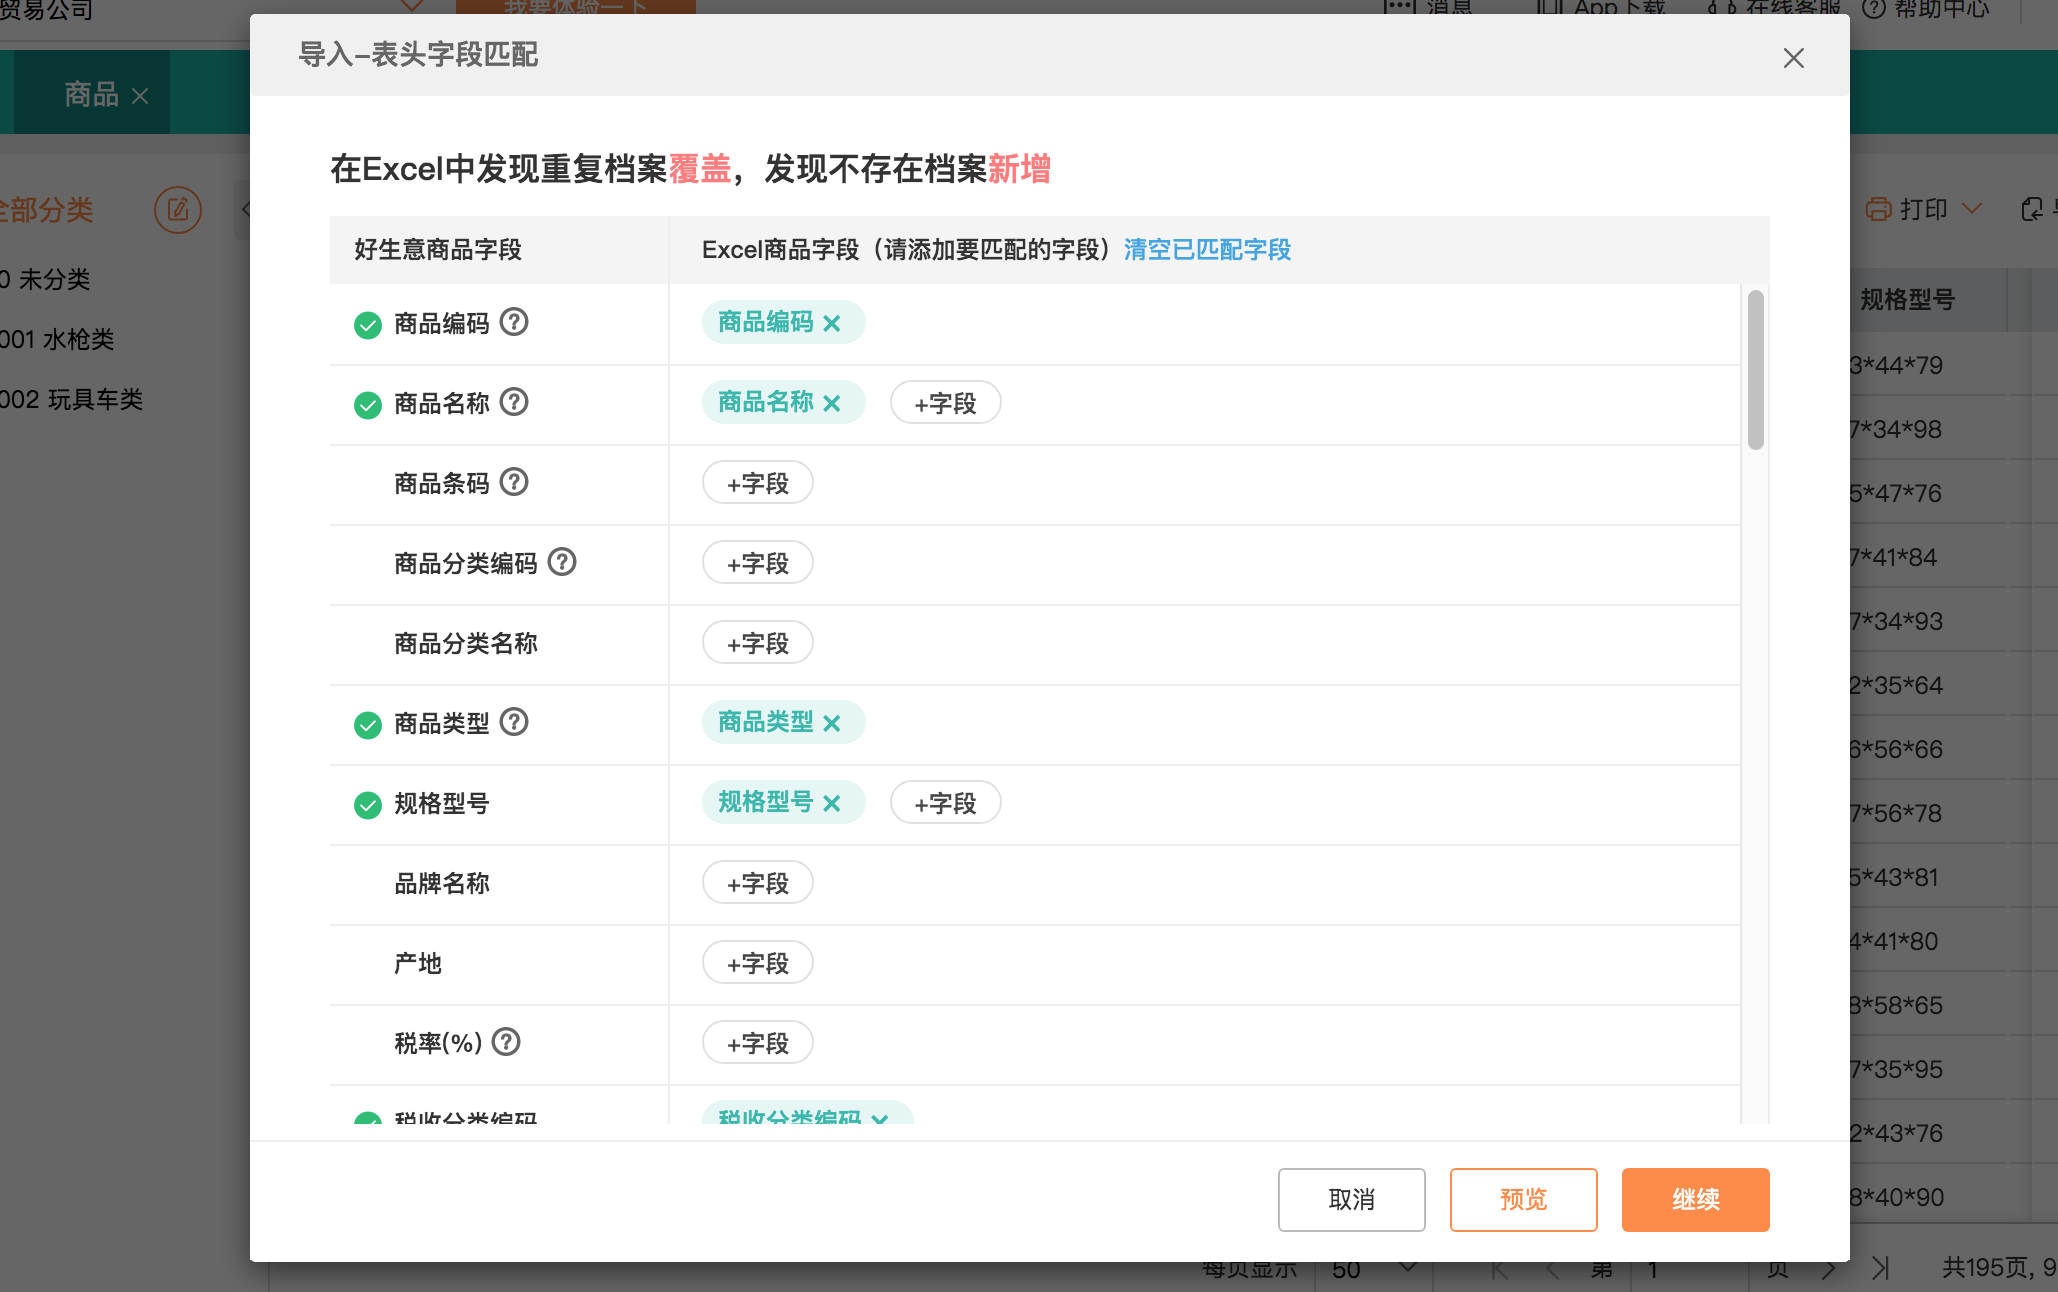This screenshot has width=2058, height=1292.
Task: Click 继续 button to proceed
Action: click(1696, 1198)
